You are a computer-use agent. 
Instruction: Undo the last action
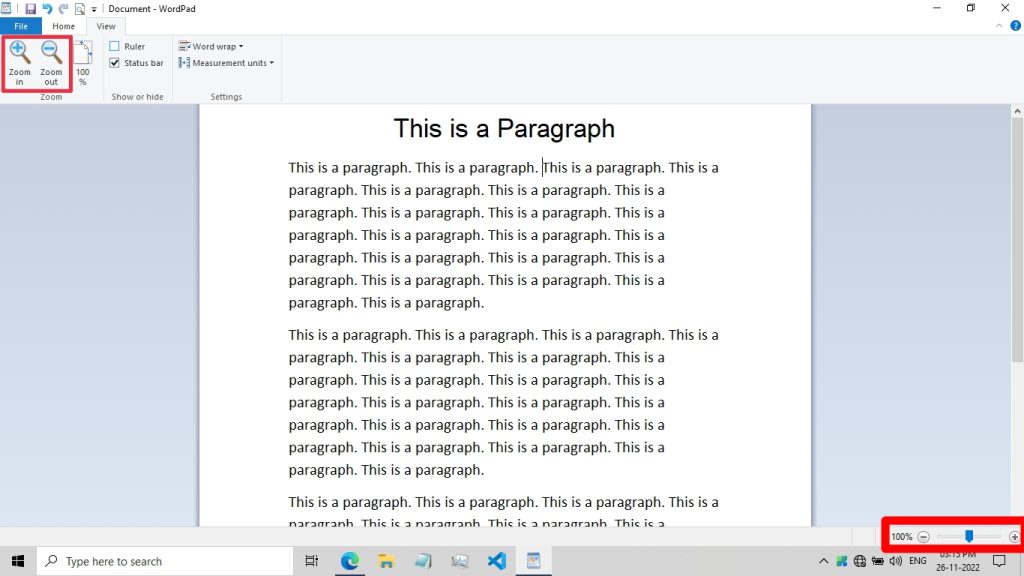[x=47, y=8]
